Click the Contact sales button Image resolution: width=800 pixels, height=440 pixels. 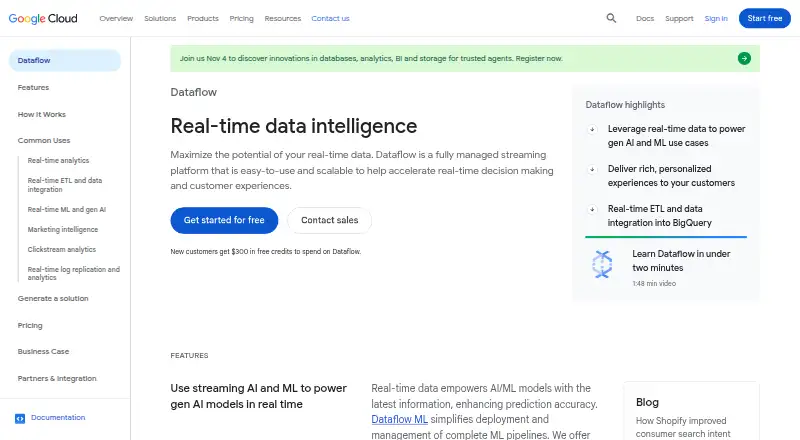pos(329,220)
